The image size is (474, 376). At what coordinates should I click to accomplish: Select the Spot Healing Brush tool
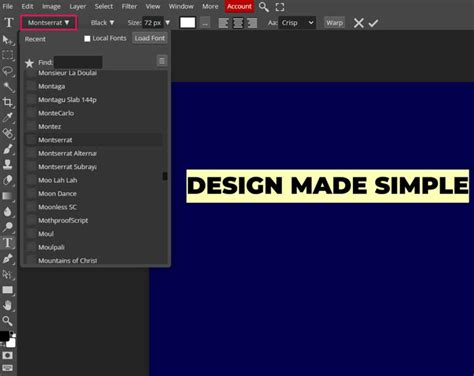[7, 133]
